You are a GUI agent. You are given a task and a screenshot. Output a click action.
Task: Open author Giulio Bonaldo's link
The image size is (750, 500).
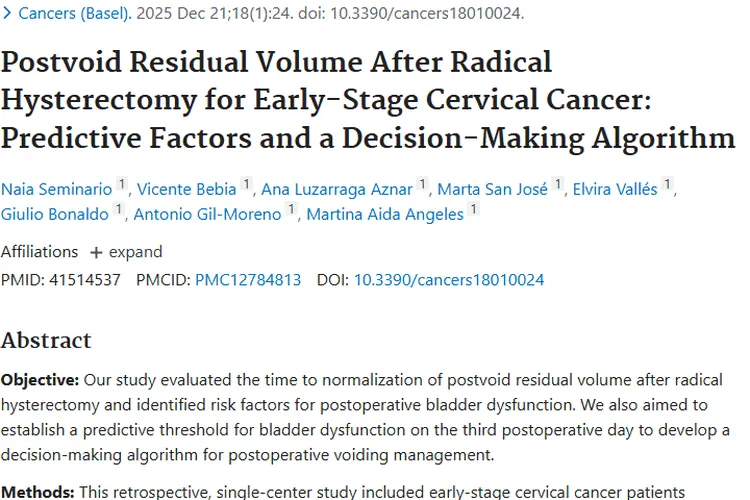[55, 214]
